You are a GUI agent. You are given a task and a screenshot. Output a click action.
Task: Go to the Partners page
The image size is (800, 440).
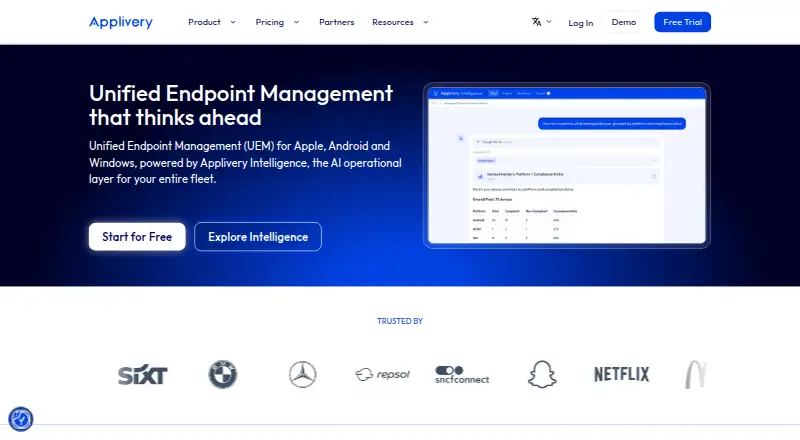[x=337, y=22]
